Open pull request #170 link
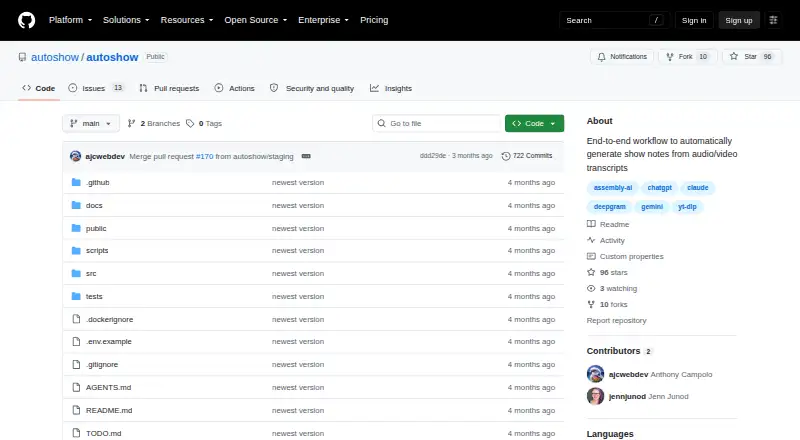This screenshot has width=800, height=440. pyautogui.click(x=205, y=156)
